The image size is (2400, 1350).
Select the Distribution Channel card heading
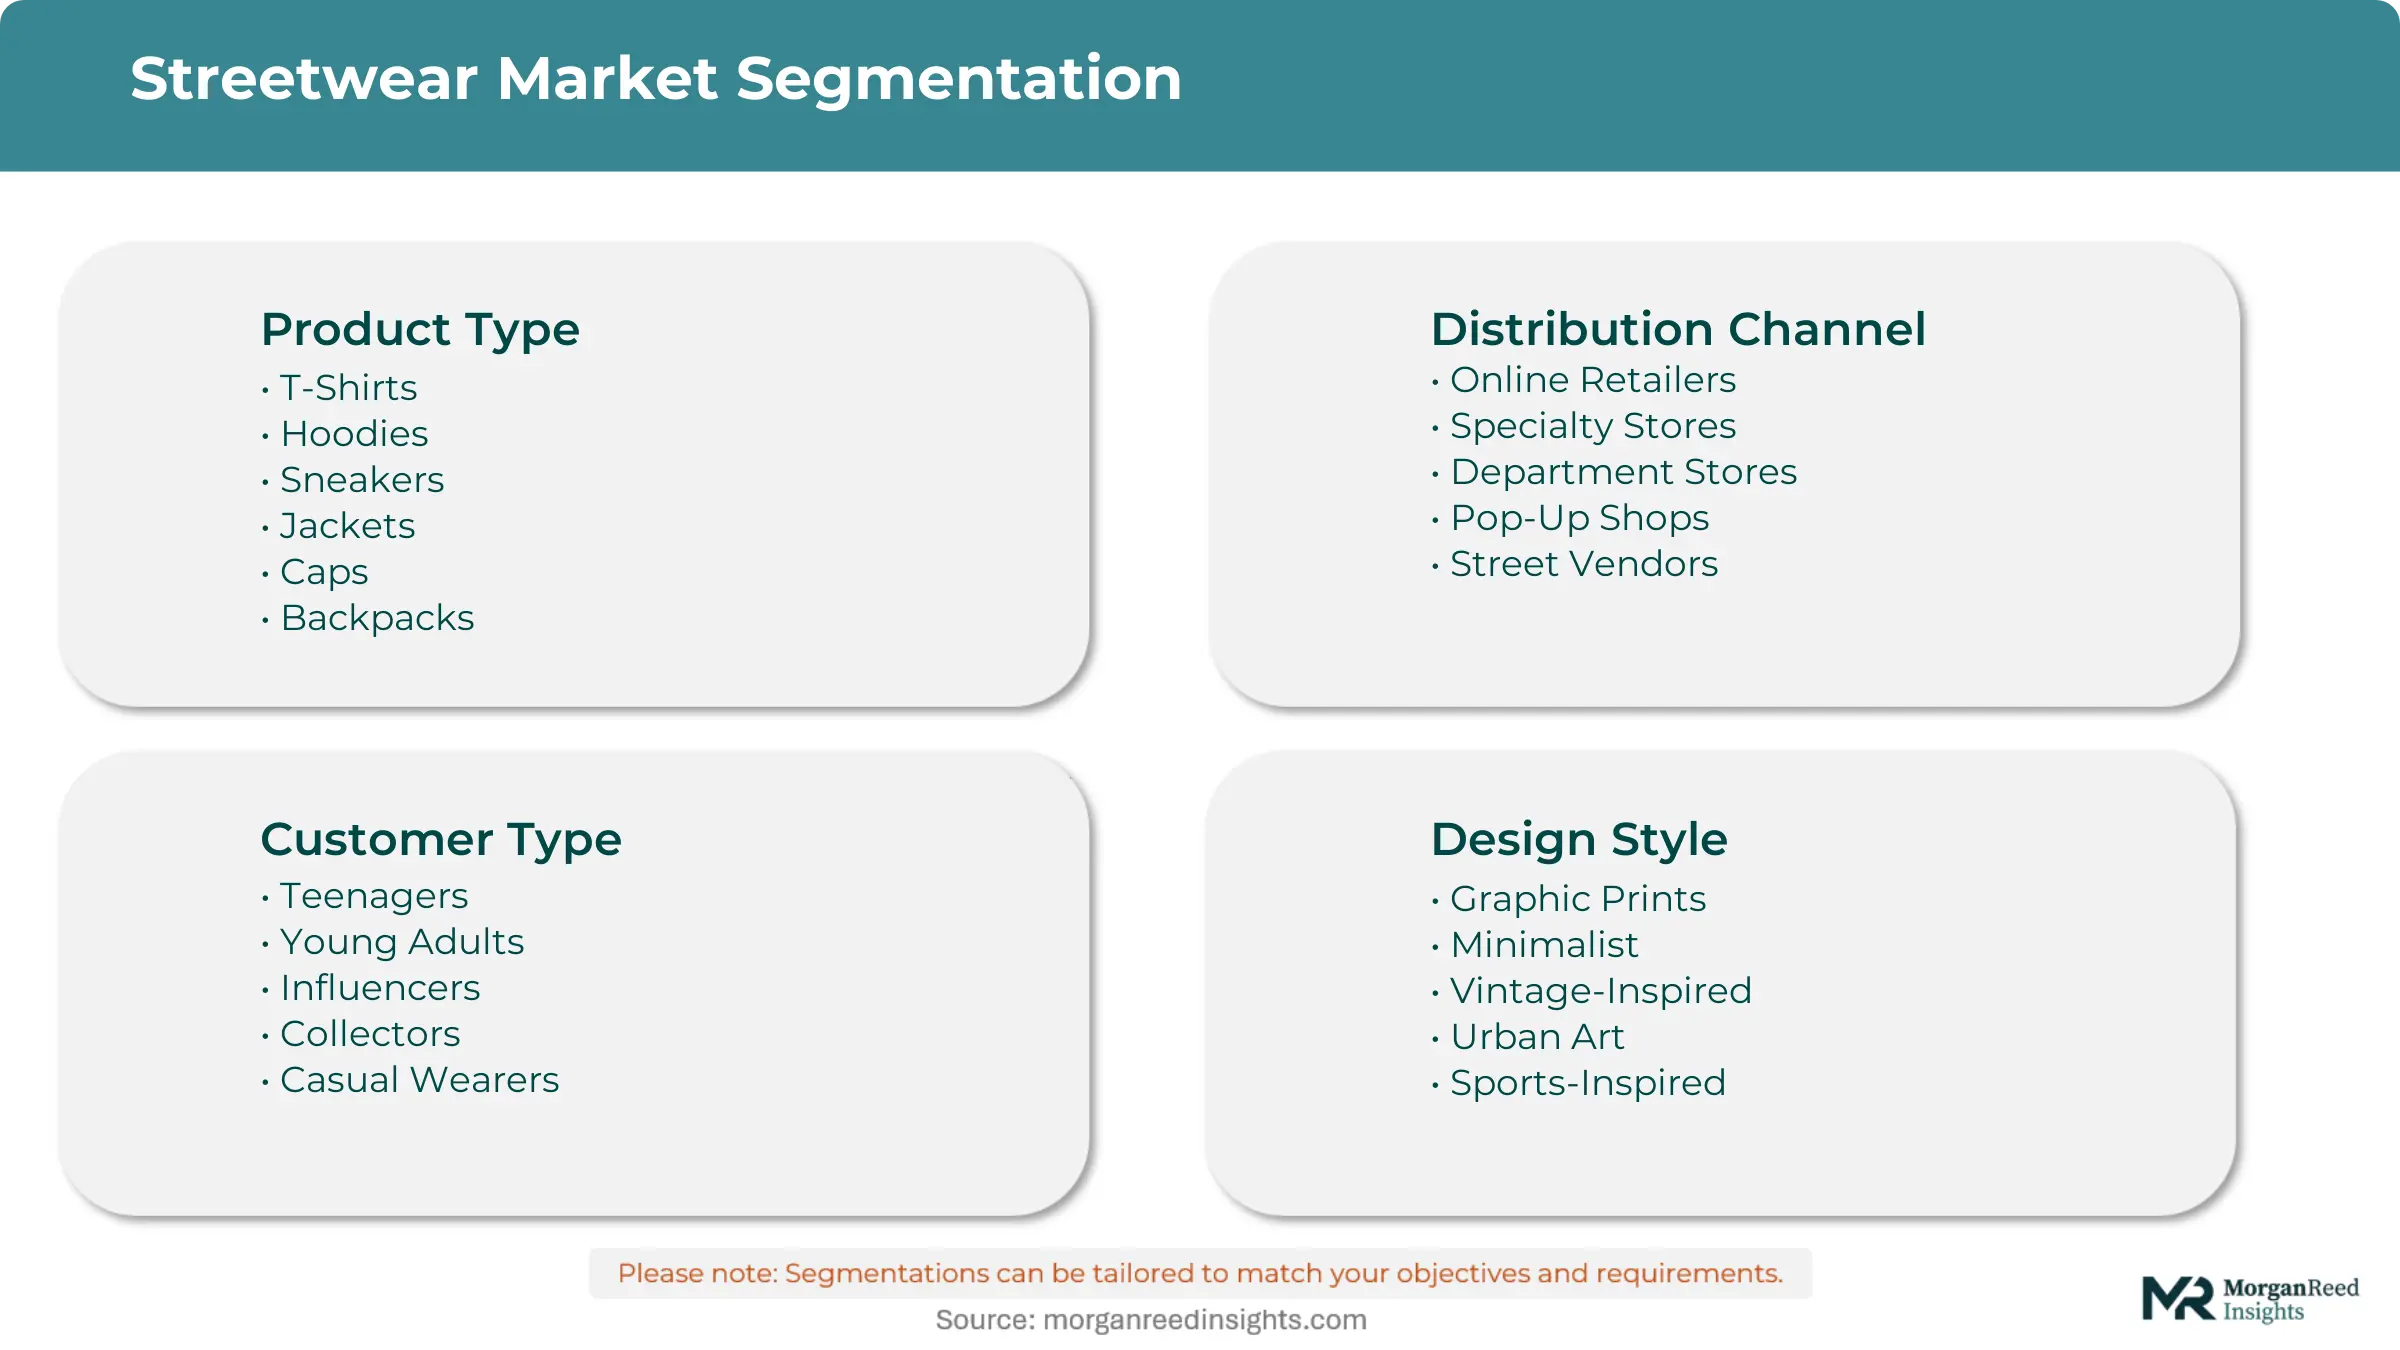(1678, 329)
